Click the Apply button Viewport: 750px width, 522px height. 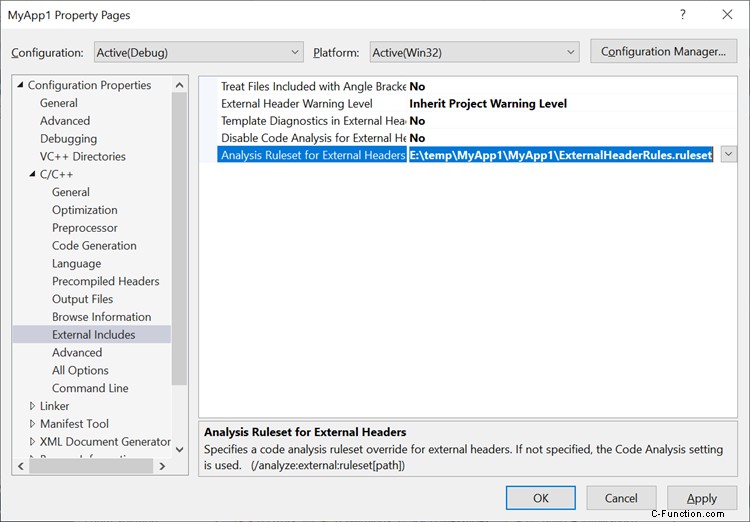click(701, 498)
